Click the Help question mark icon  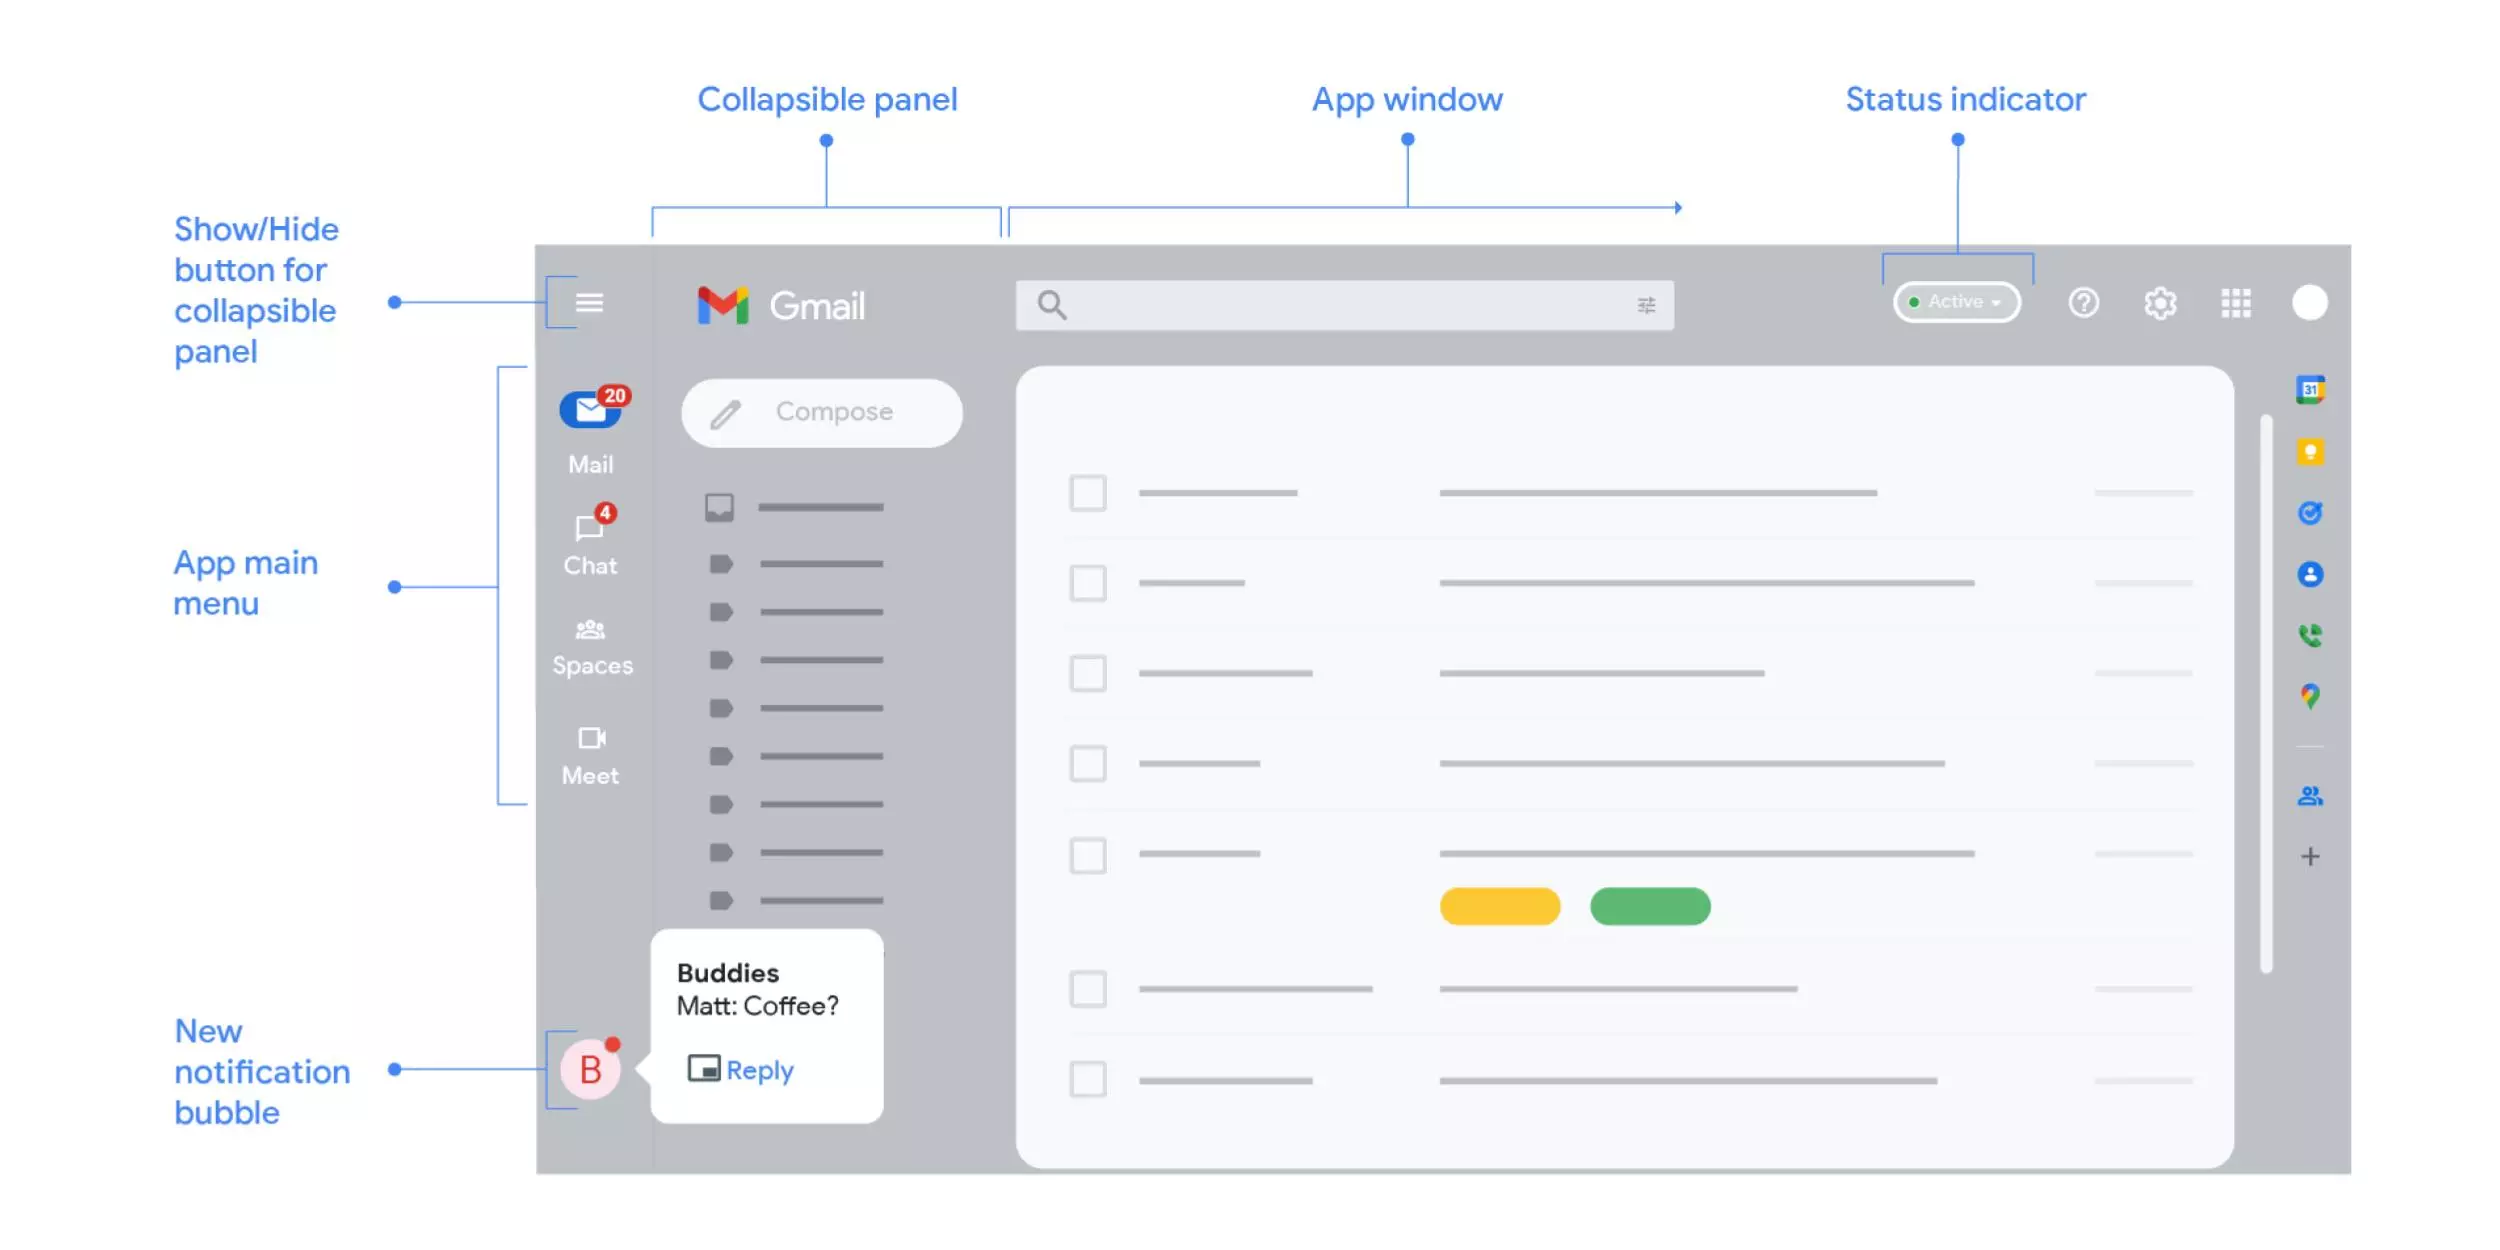click(2084, 305)
